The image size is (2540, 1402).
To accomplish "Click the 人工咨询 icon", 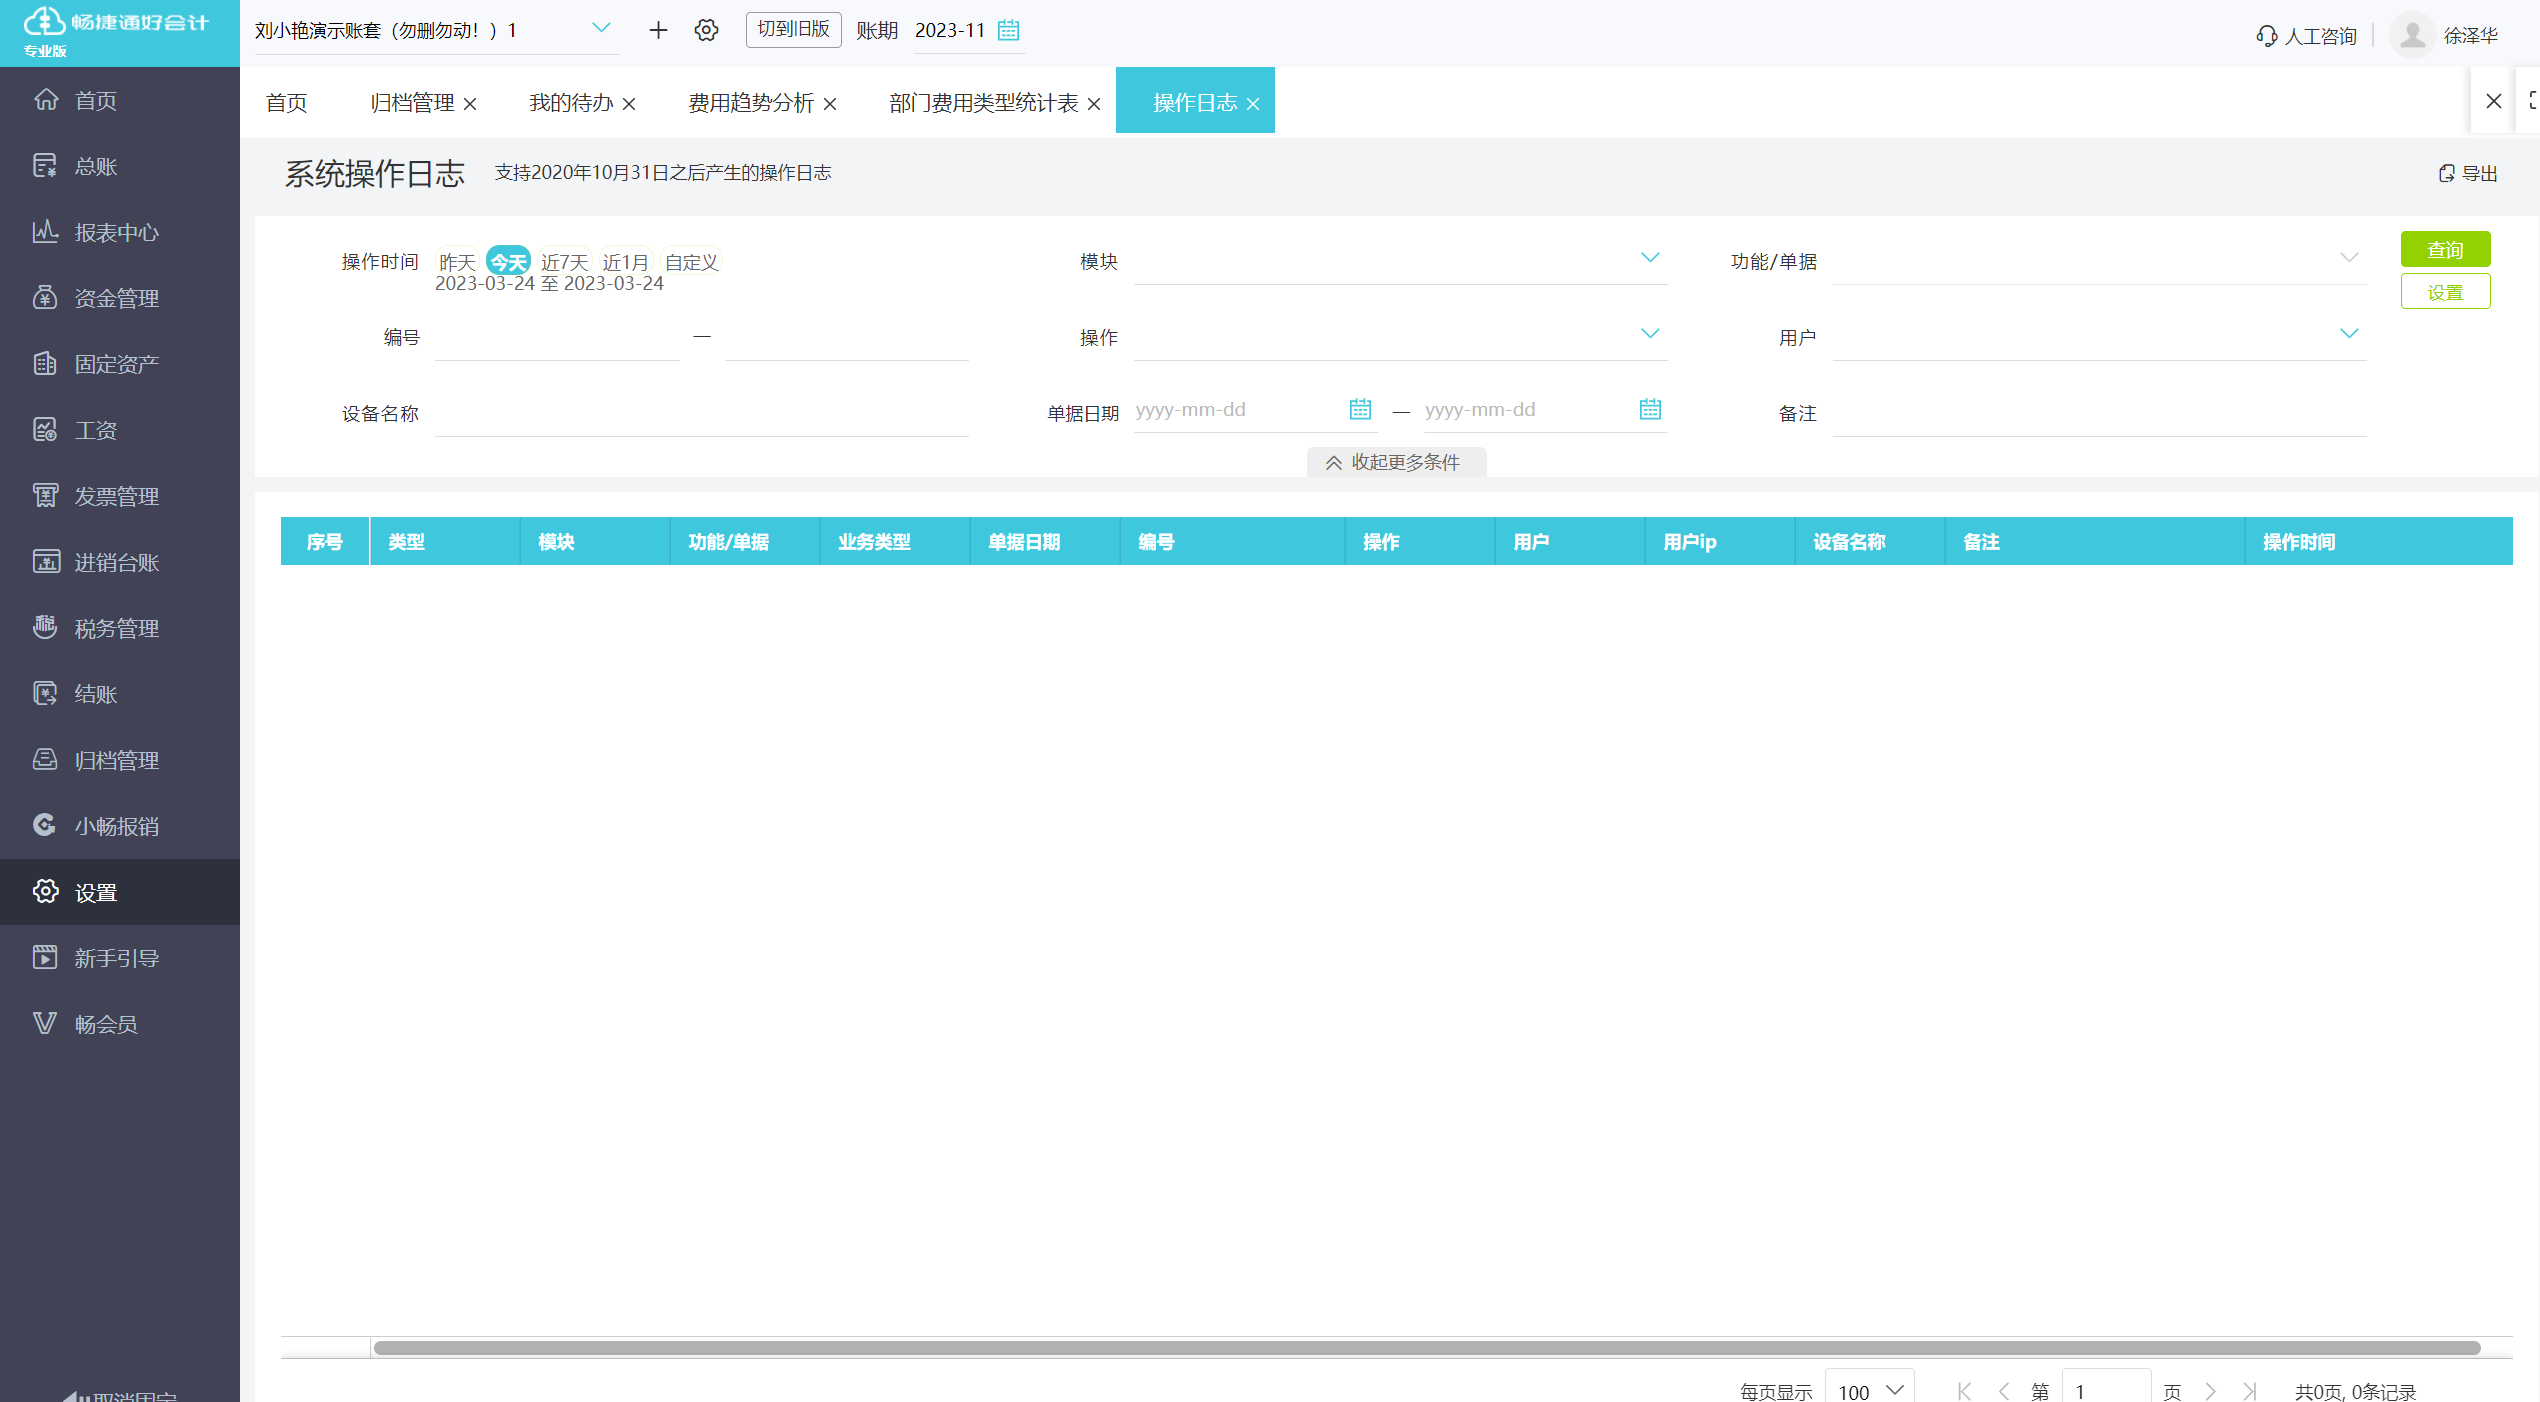I will 2262,31.
